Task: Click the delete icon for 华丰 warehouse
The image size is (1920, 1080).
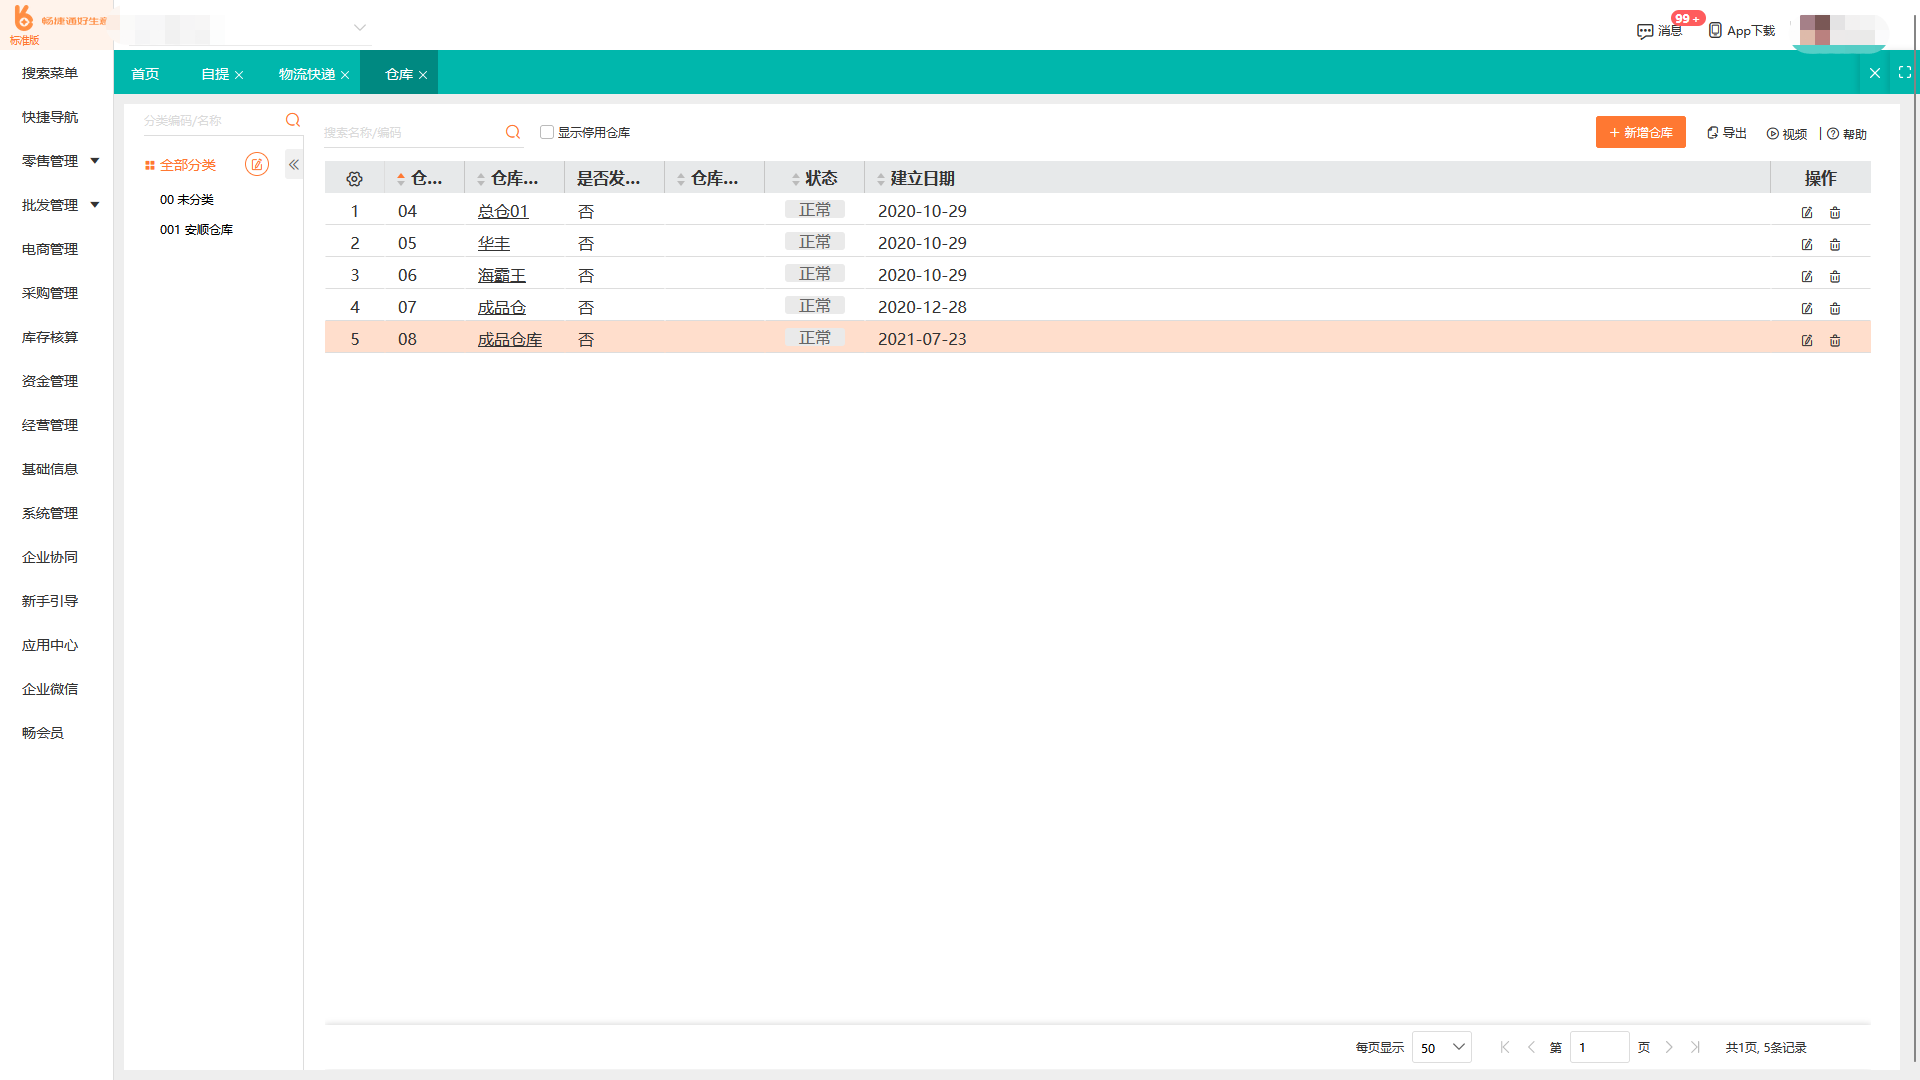Action: (1836, 244)
